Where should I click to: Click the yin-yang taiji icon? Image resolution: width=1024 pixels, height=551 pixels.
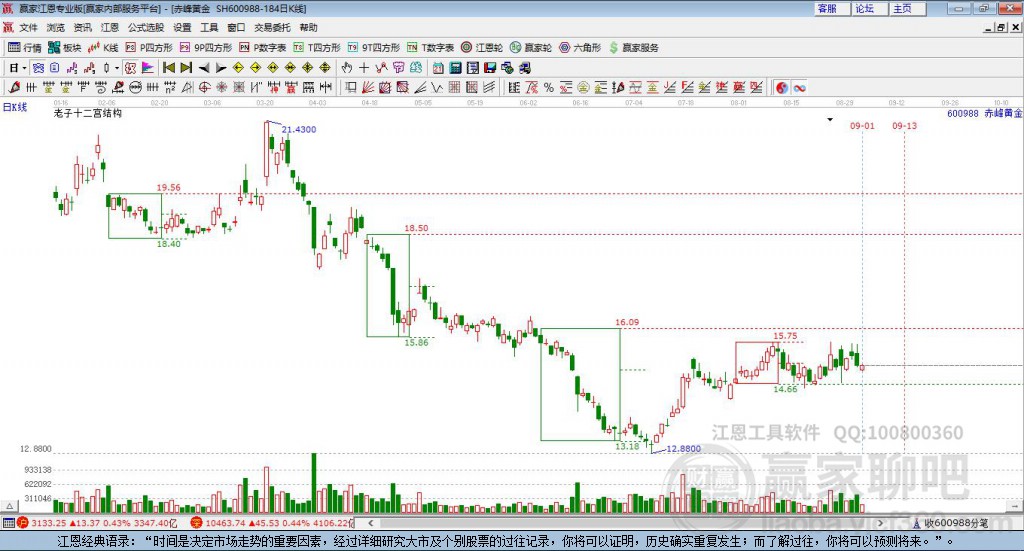point(781,88)
